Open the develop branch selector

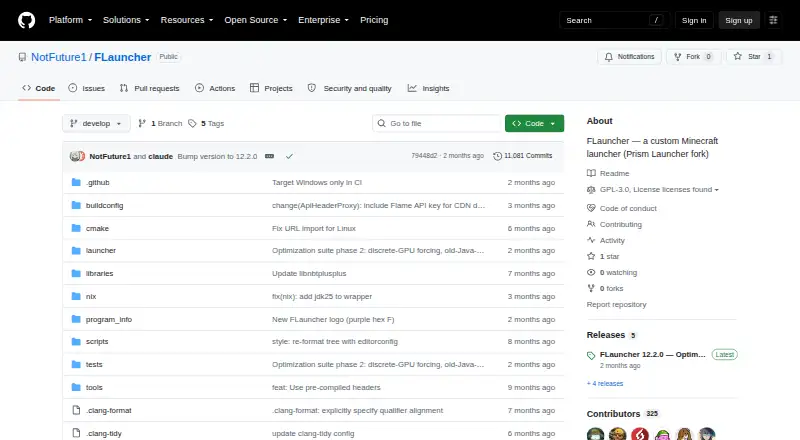(96, 124)
